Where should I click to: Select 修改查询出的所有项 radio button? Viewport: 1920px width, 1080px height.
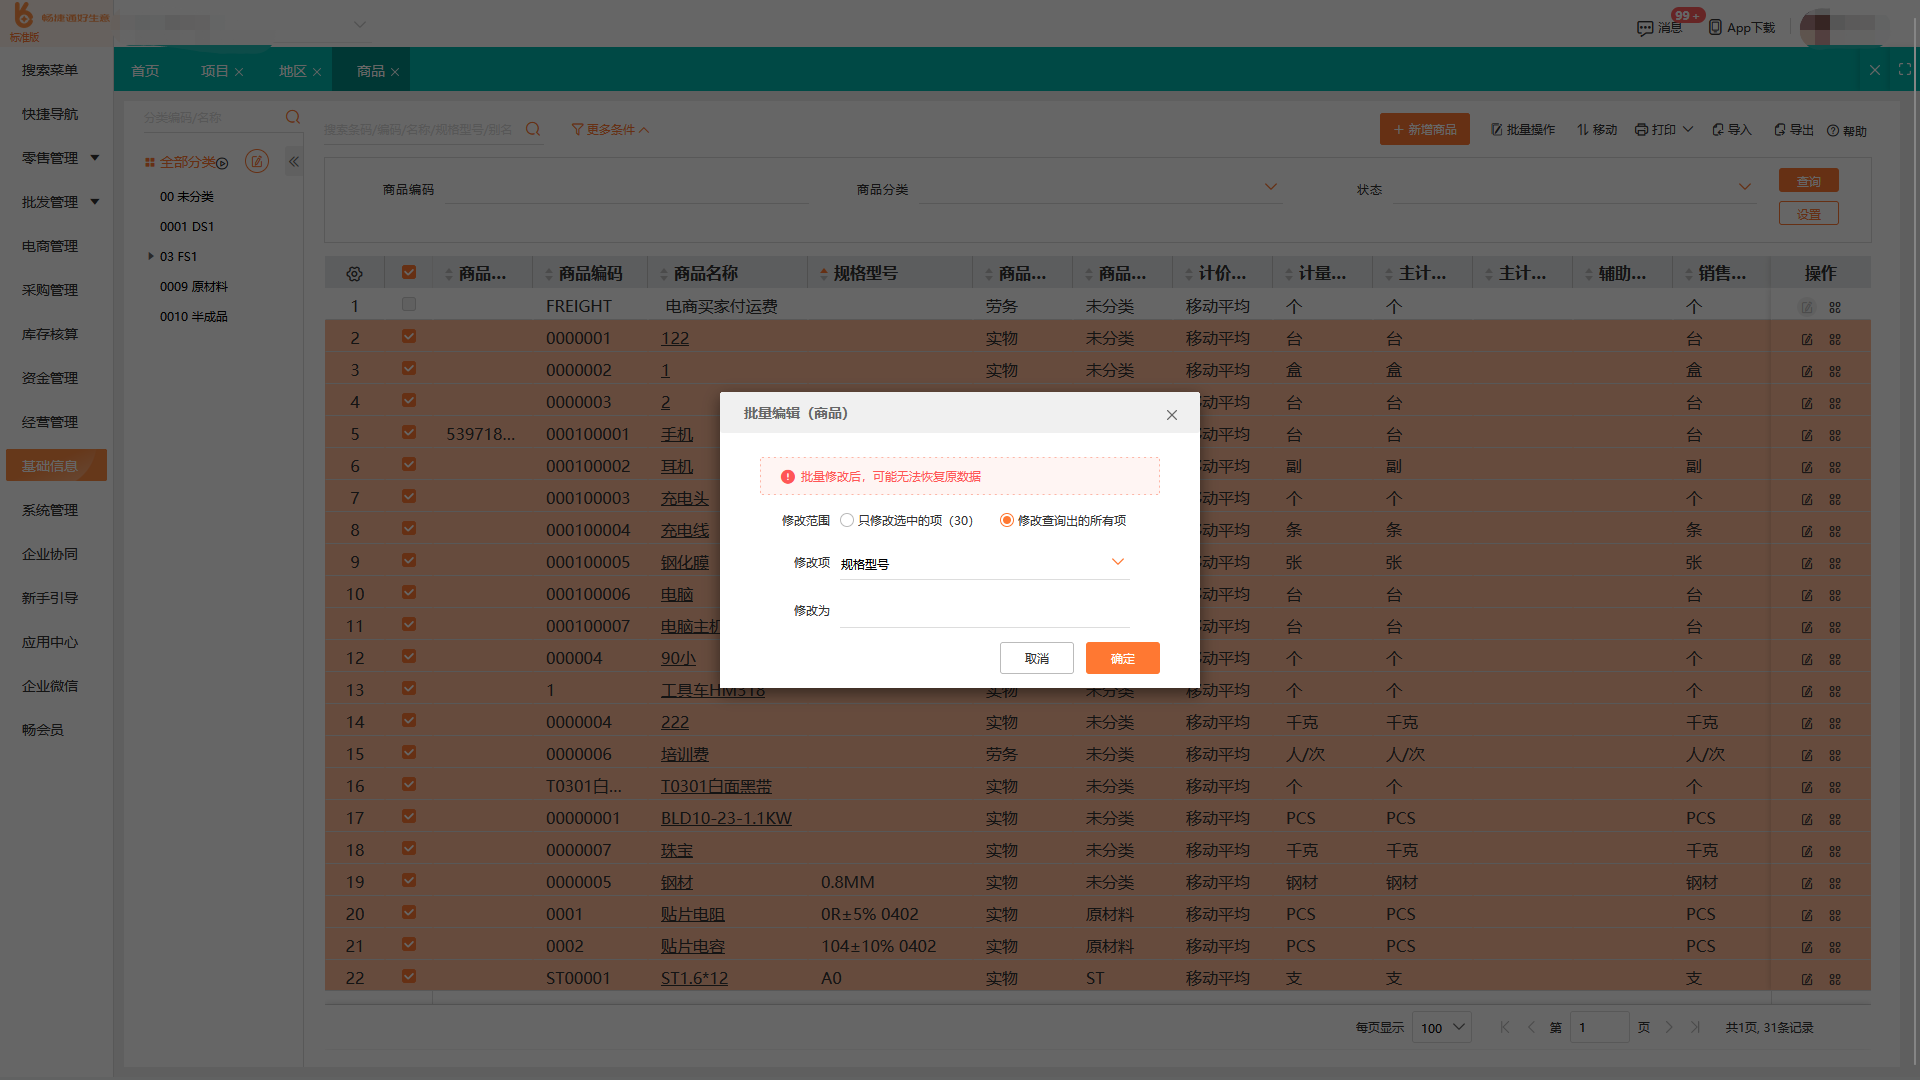click(x=1005, y=520)
